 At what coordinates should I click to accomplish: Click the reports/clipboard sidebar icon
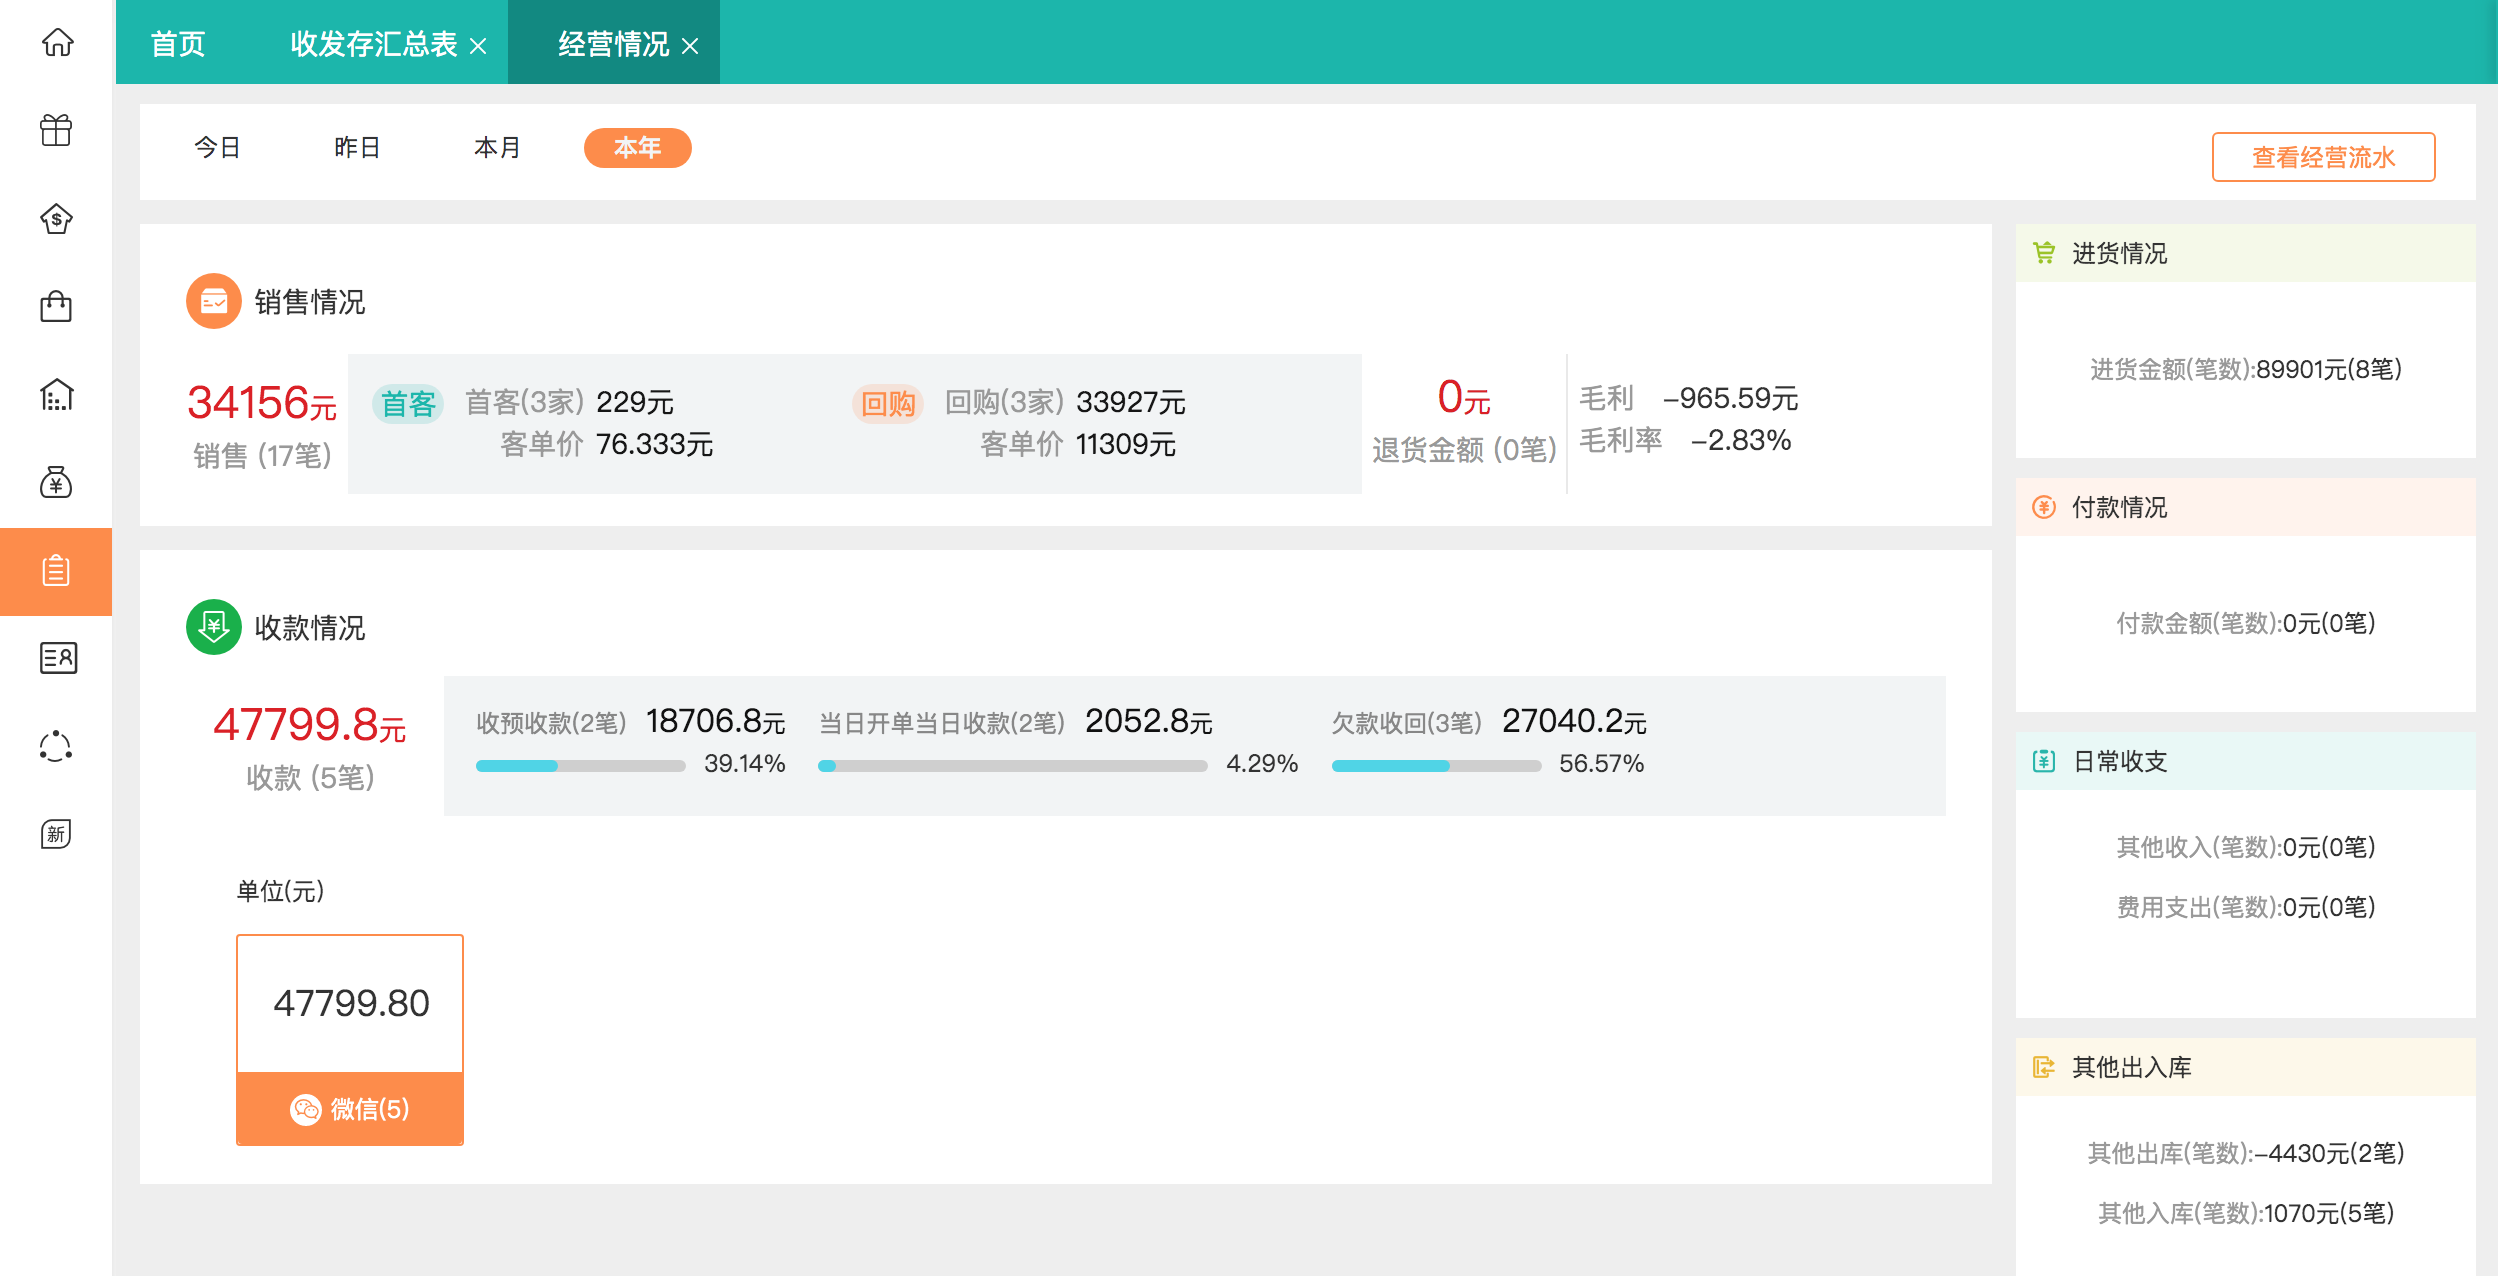[55, 571]
